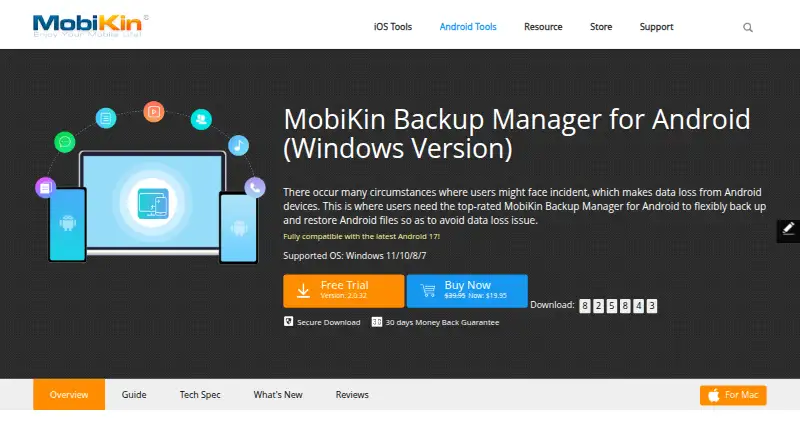Screen dimensions: 800x440
Task: Switch to the For Mac version
Action: click(x=733, y=395)
